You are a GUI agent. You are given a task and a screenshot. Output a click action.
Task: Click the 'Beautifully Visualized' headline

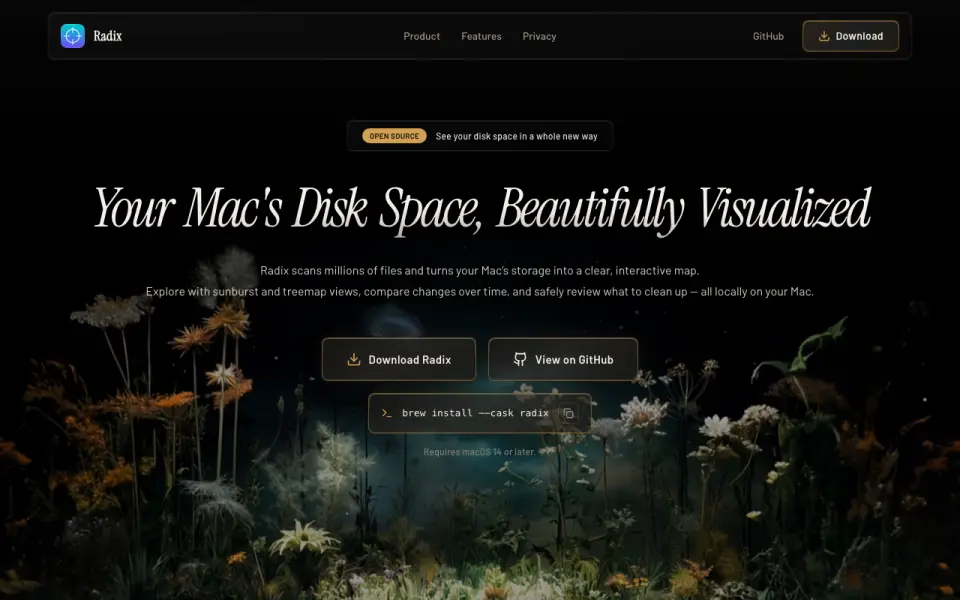click(683, 209)
